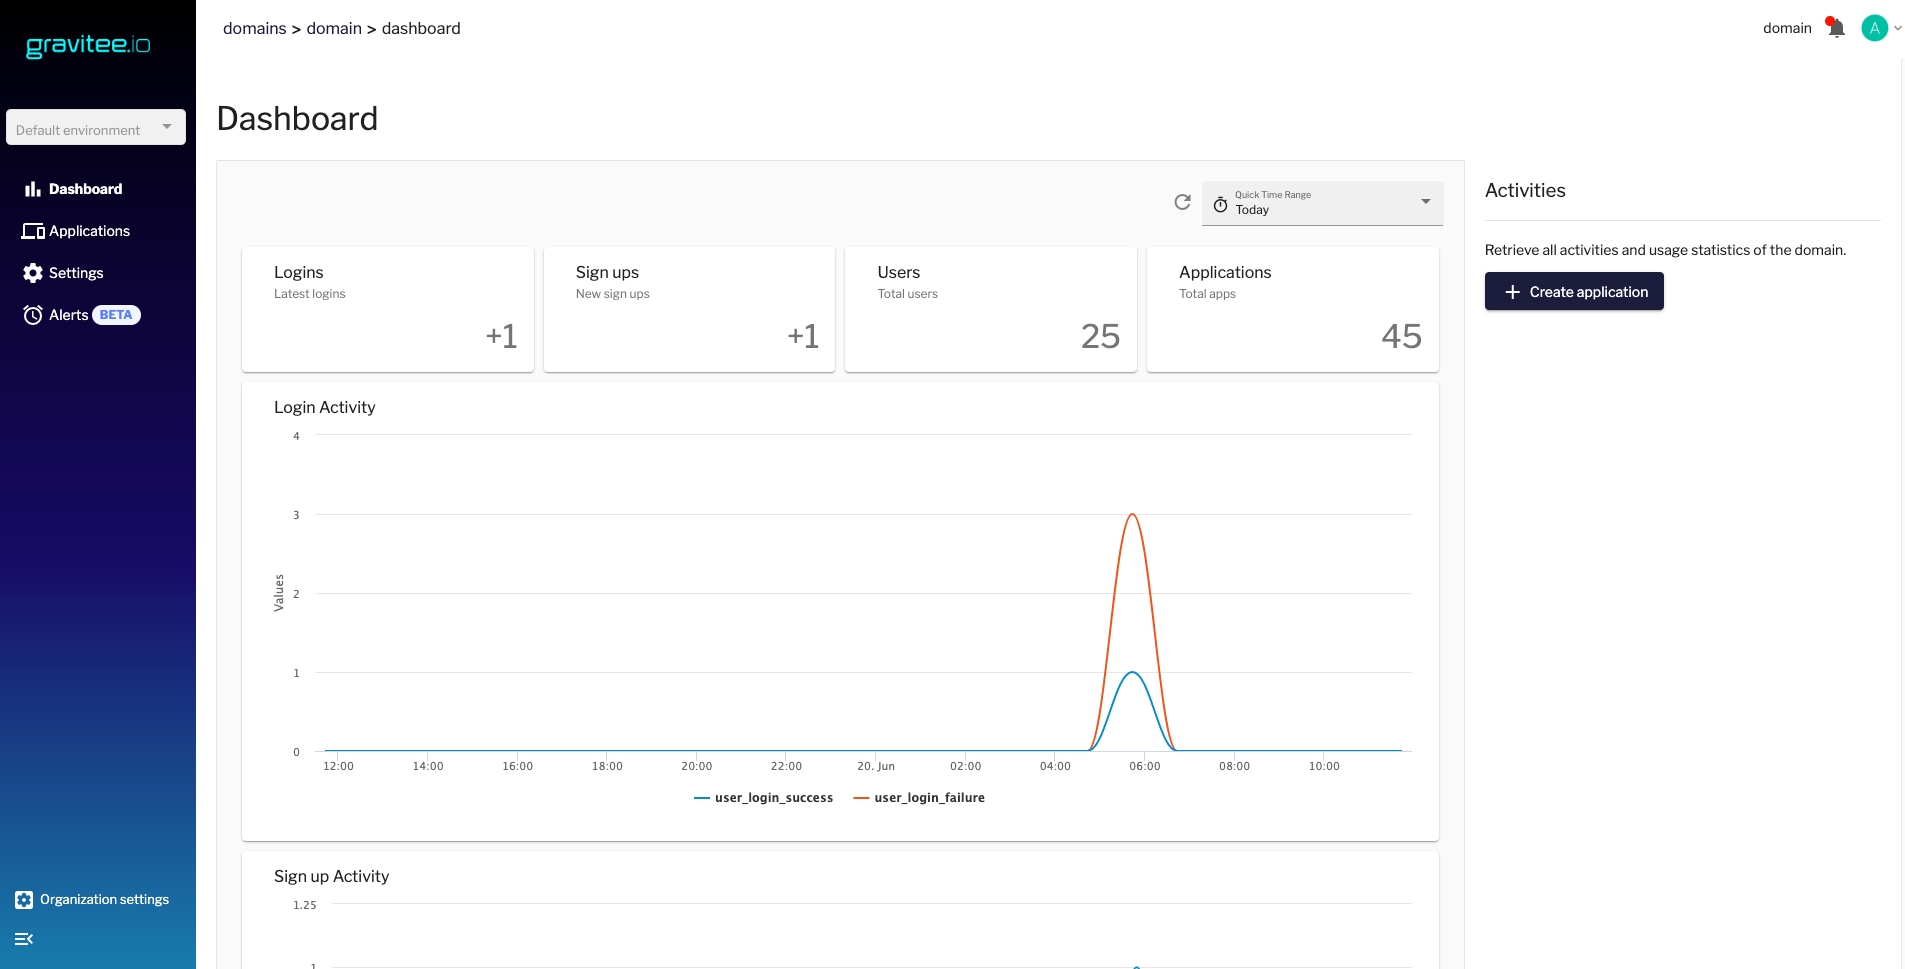
Task: Collapse the sidebar menu icon
Action: (24, 939)
